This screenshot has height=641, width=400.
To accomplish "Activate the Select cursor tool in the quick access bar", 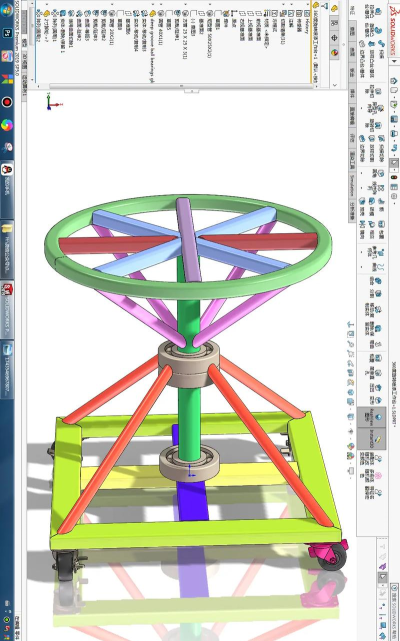I will pyautogui.click(x=394, y=163).
